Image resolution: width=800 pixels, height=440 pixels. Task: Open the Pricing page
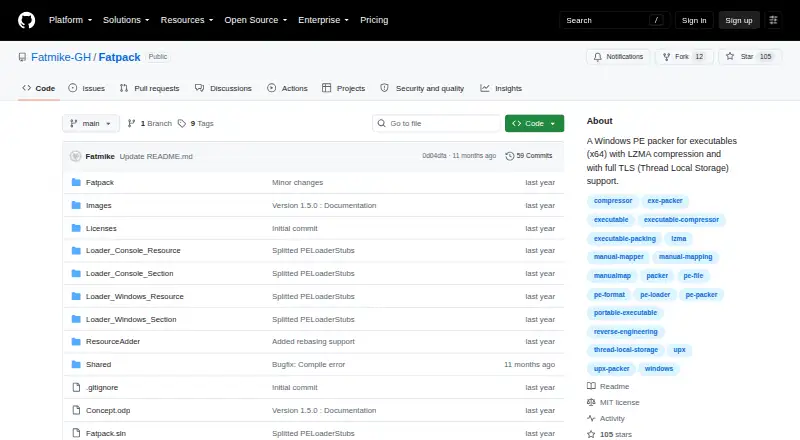[374, 20]
